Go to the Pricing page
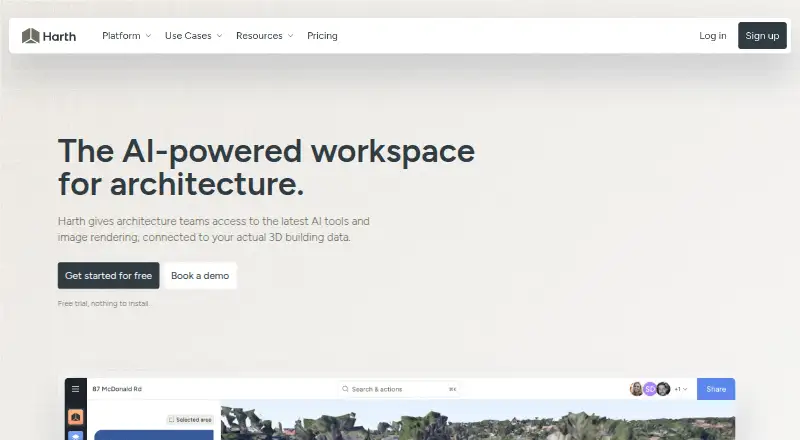This screenshot has height=440, width=800. click(x=322, y=36)
